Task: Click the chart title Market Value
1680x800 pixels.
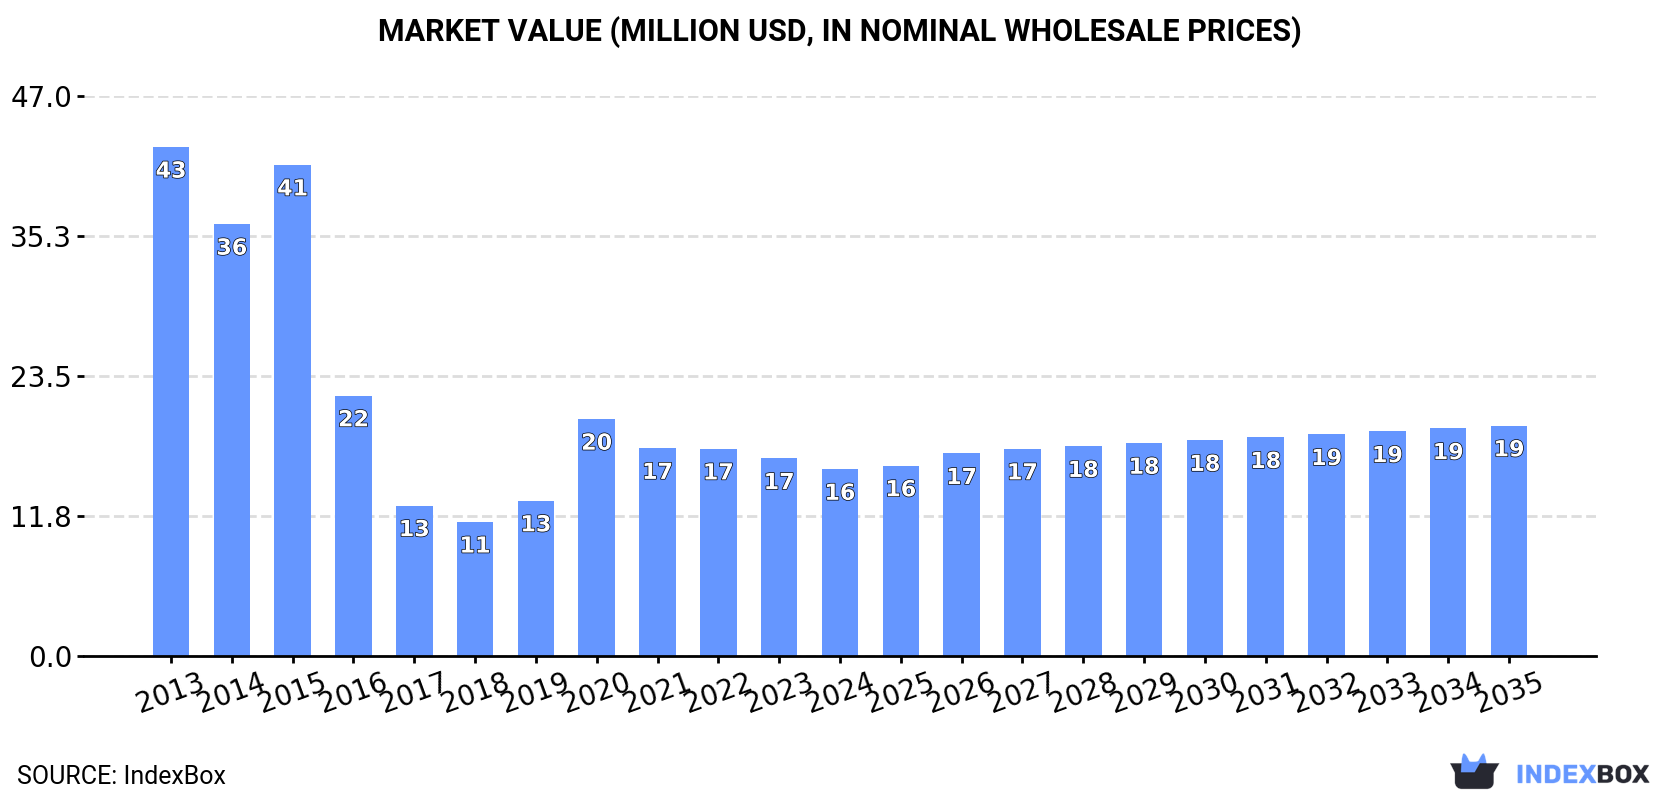Action: [839, 31]
